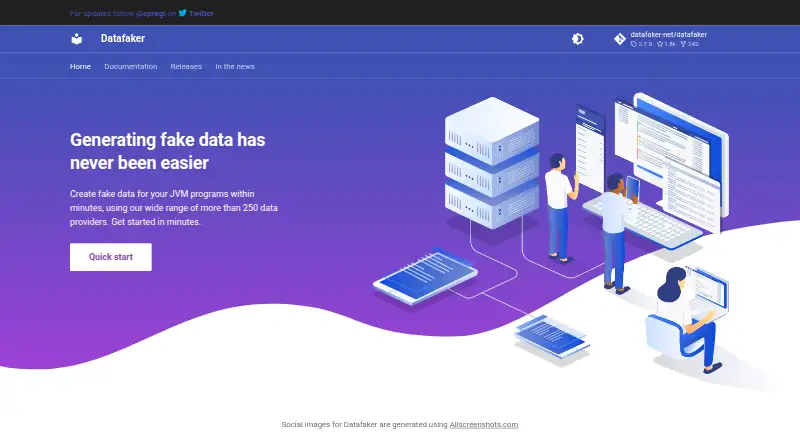Open the Twitter link in banner
The width and height of the screenshot is (800, 440).
coord(201,13)
